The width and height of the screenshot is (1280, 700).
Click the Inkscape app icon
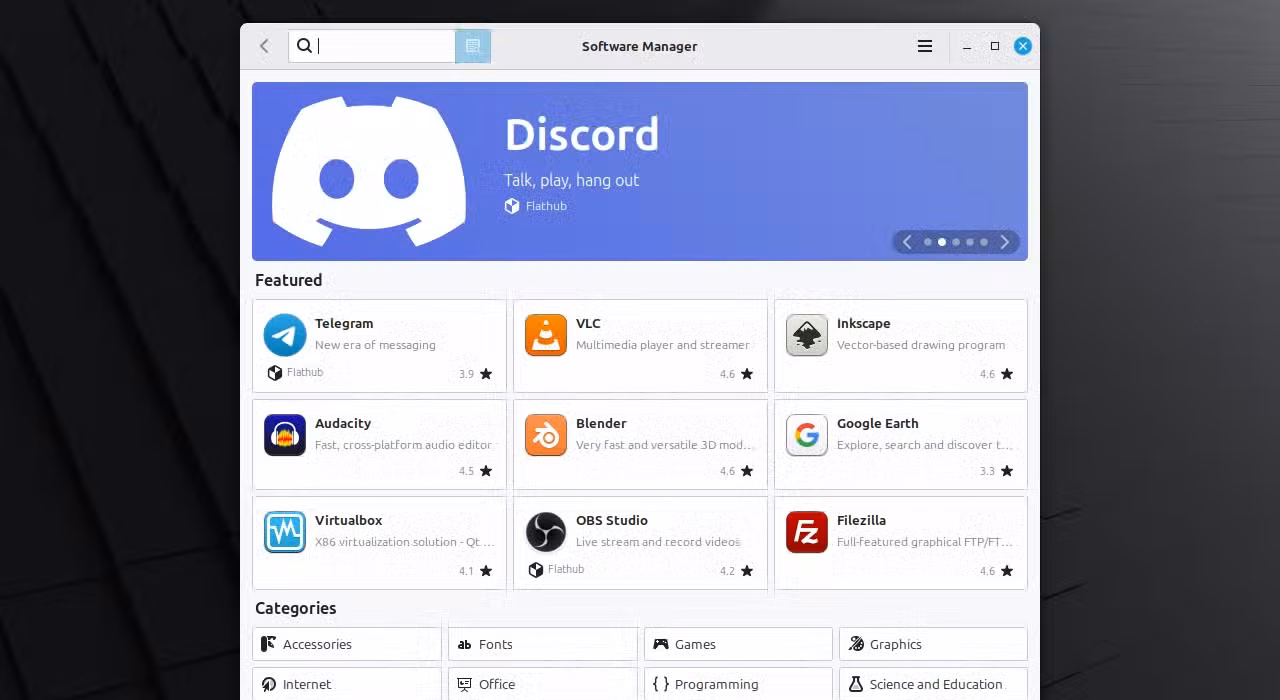807,335
